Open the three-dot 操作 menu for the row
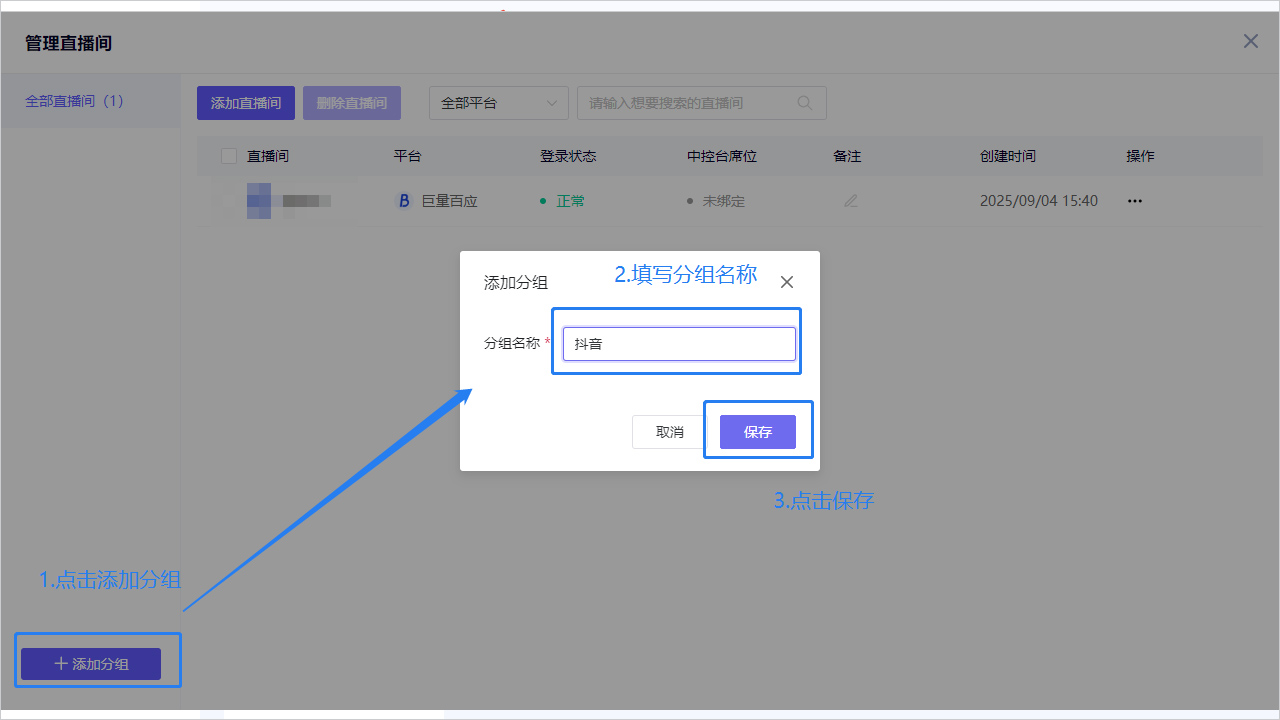The height and width of the screenshot is (720, 1280). (1135, 201)
